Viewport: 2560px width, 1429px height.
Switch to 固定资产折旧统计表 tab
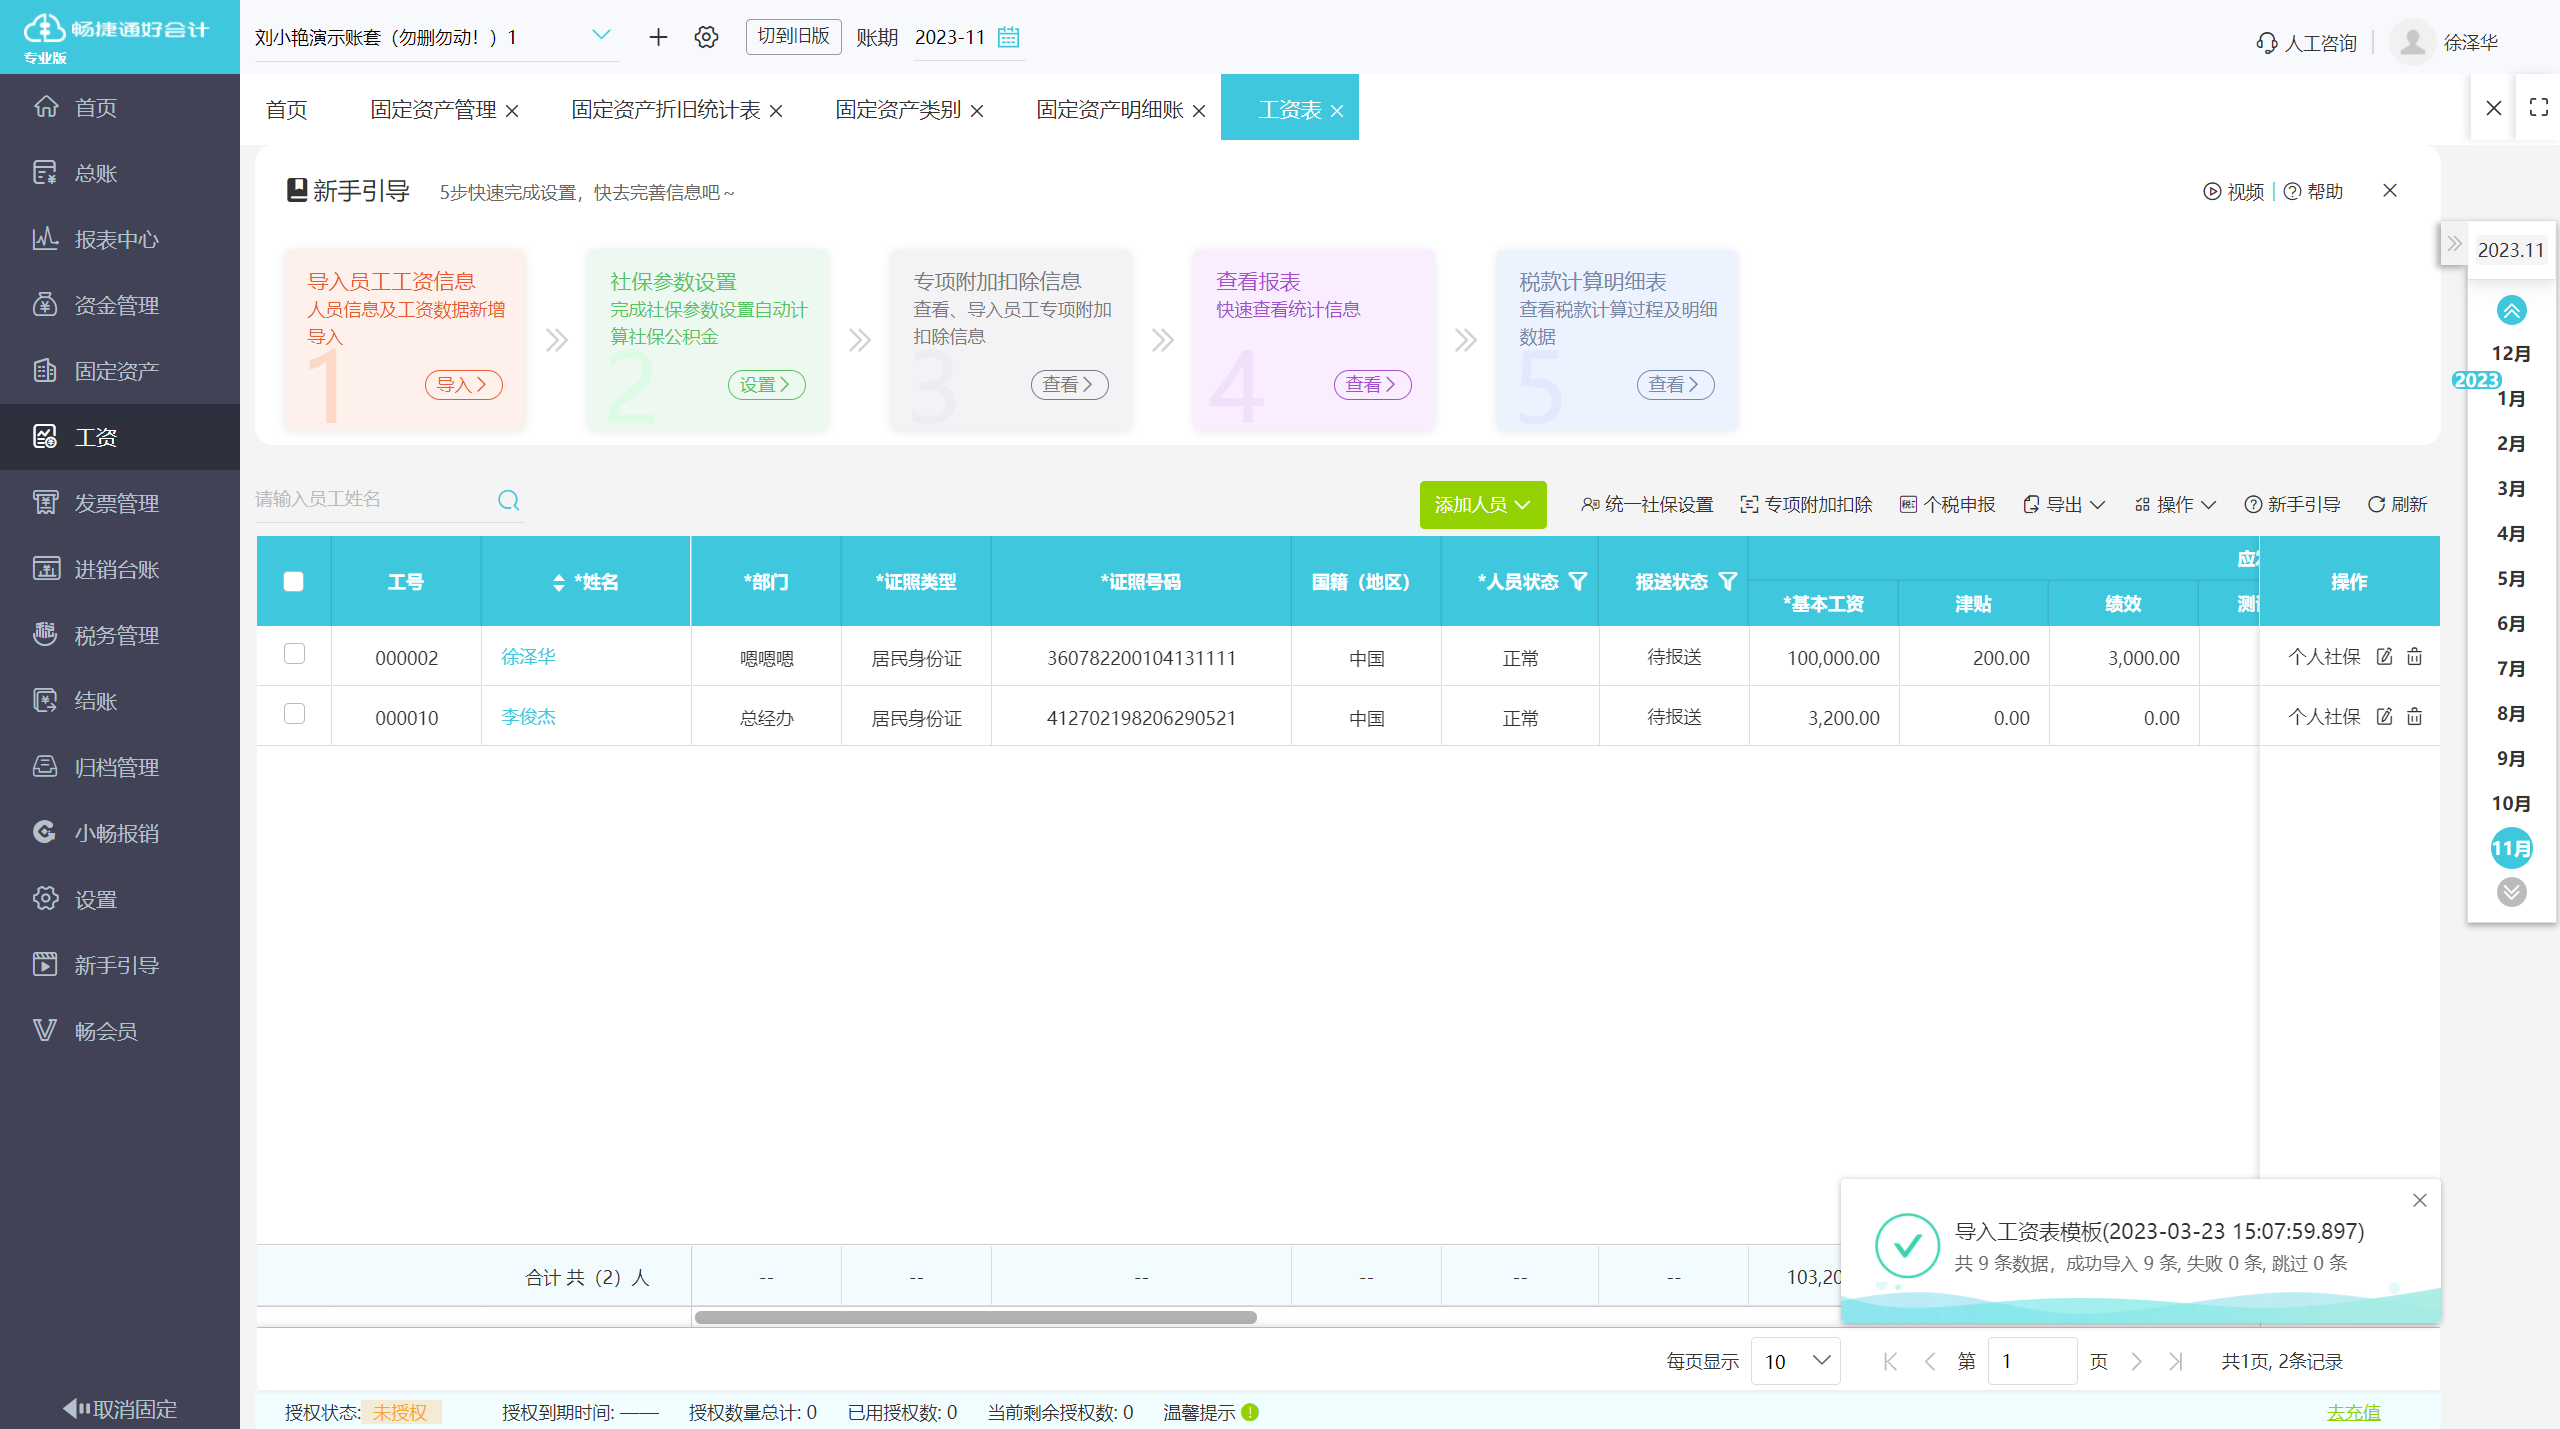pos(673,111)
